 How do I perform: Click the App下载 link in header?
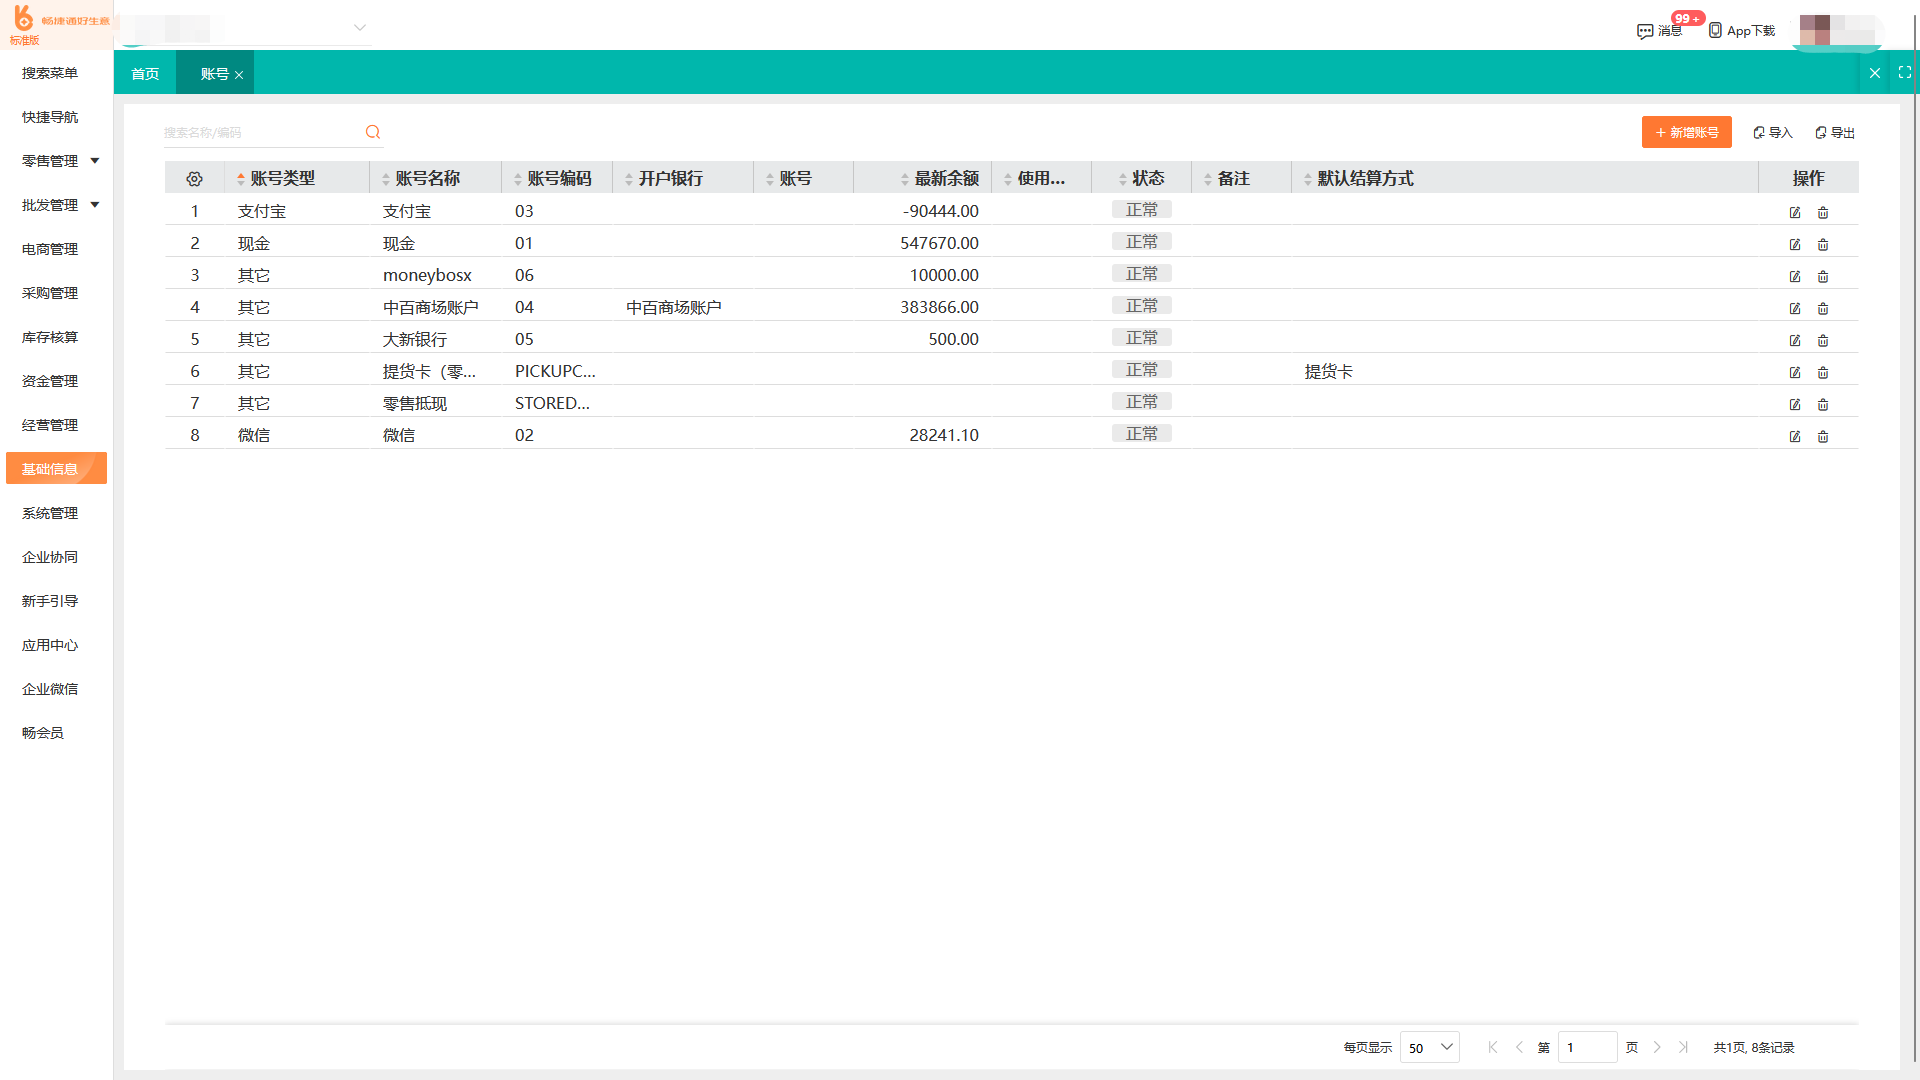coord(1741,29)
